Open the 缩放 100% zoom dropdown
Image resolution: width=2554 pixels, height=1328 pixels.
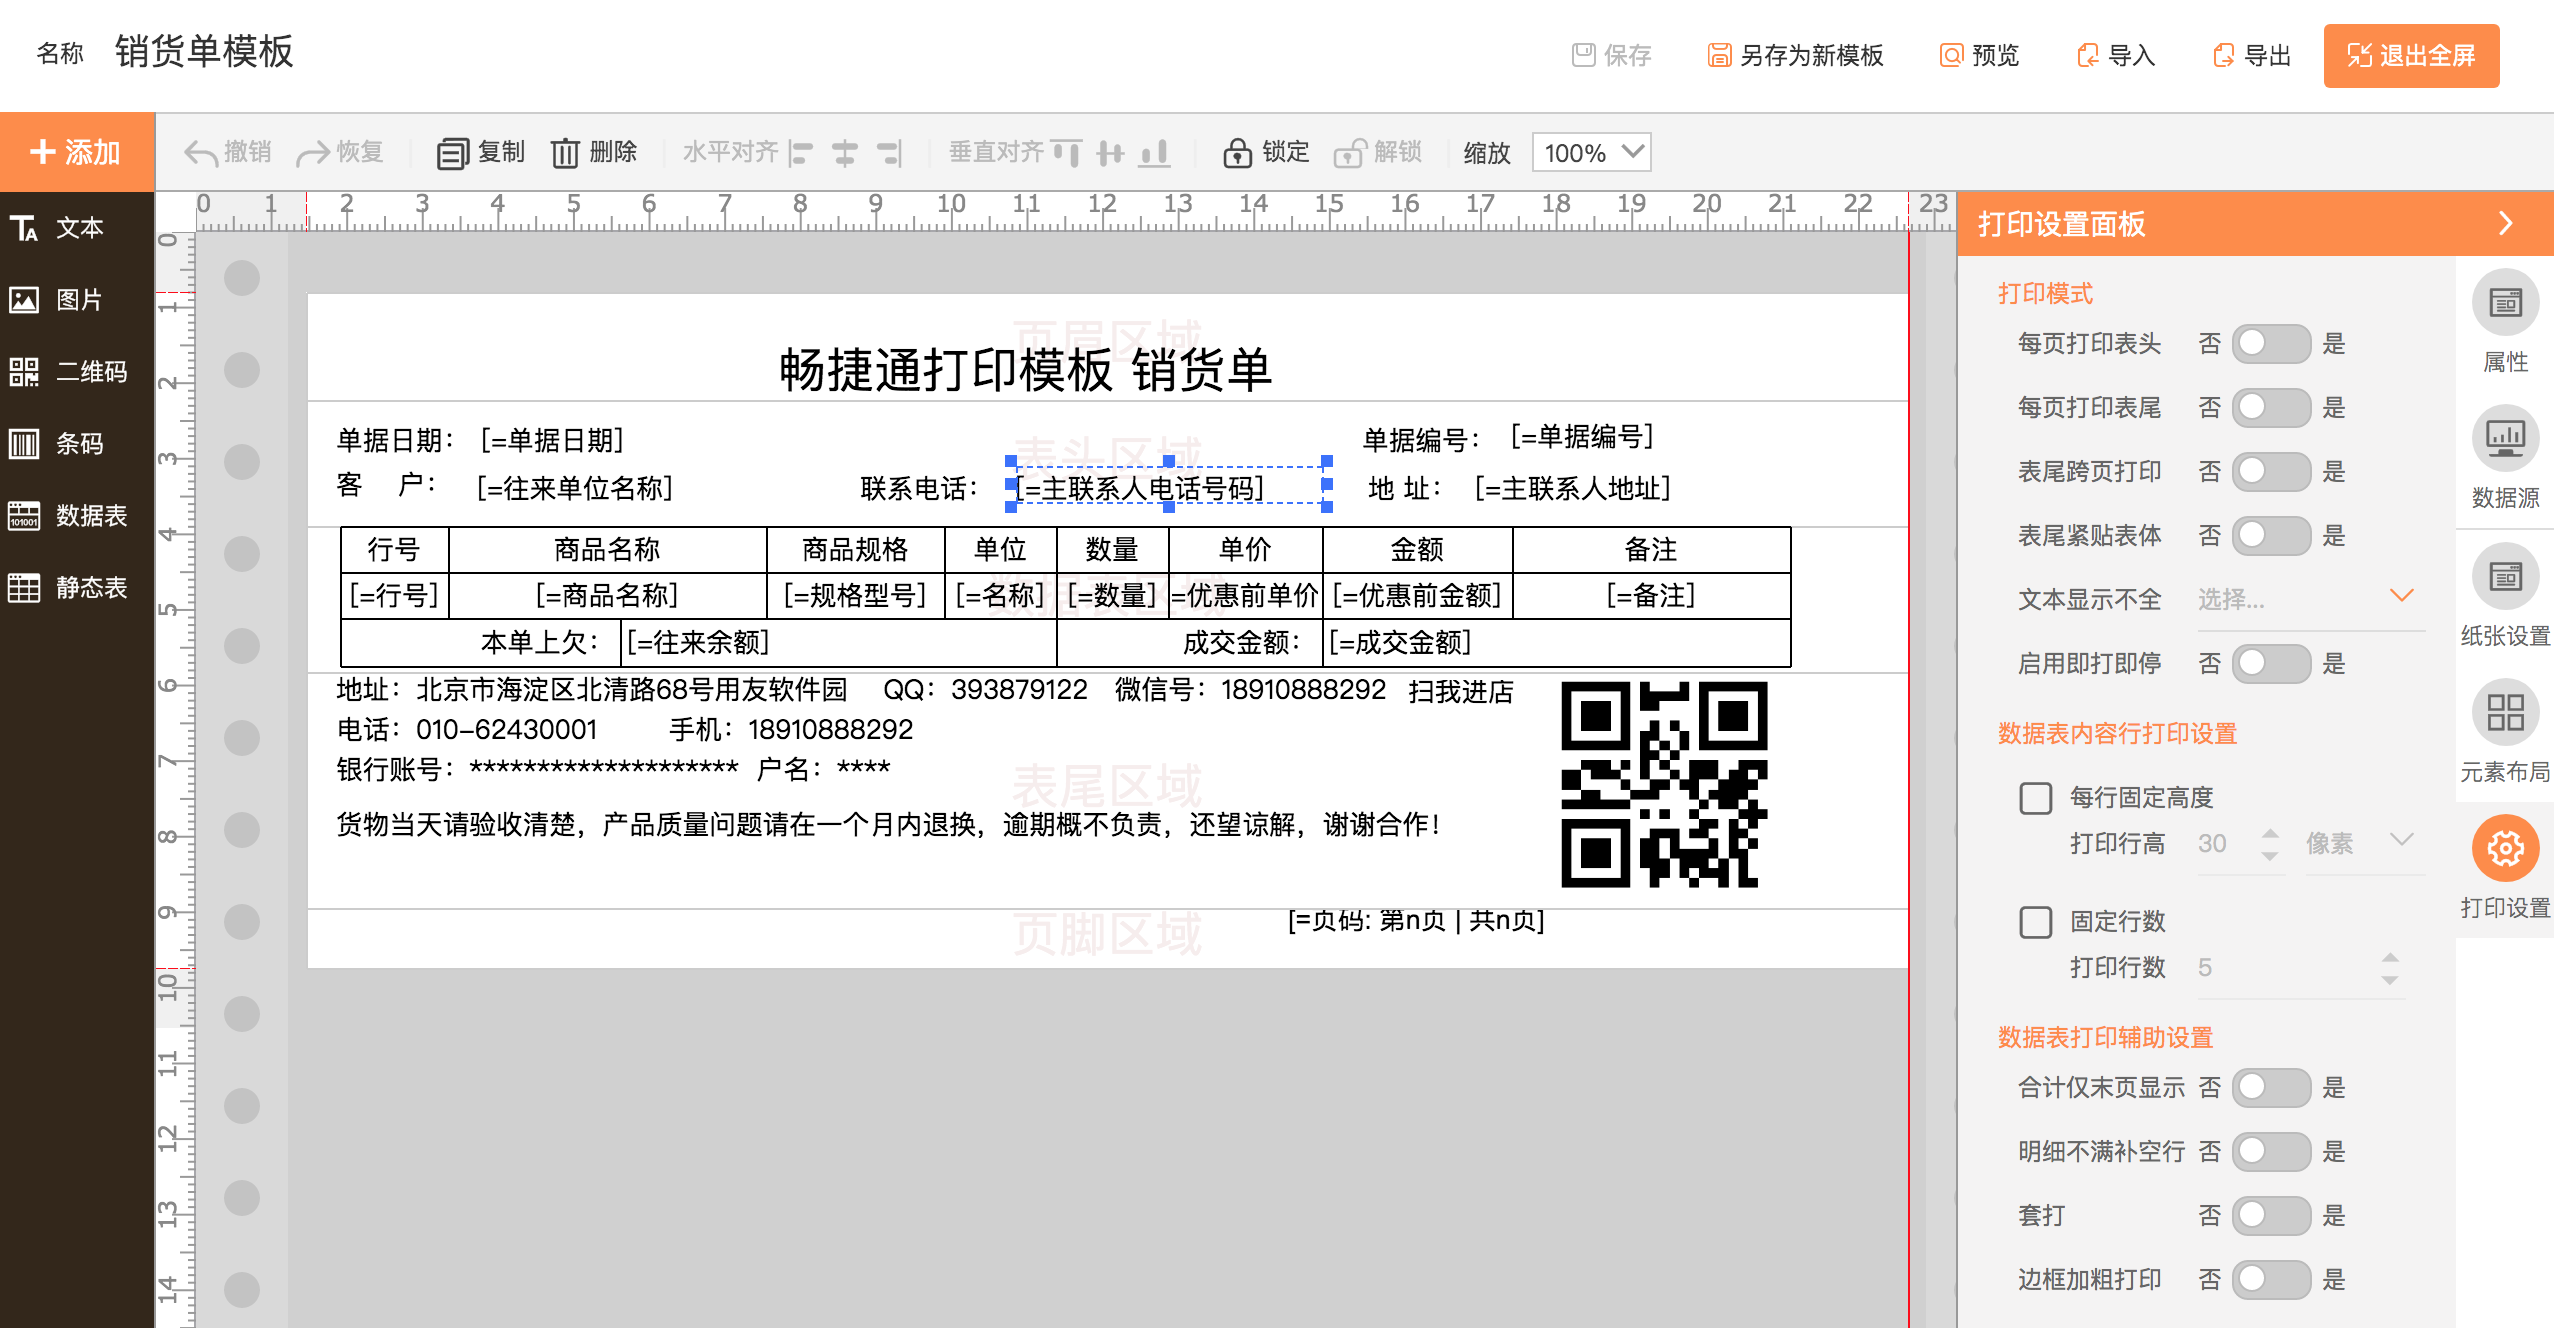click(1589, 152)
